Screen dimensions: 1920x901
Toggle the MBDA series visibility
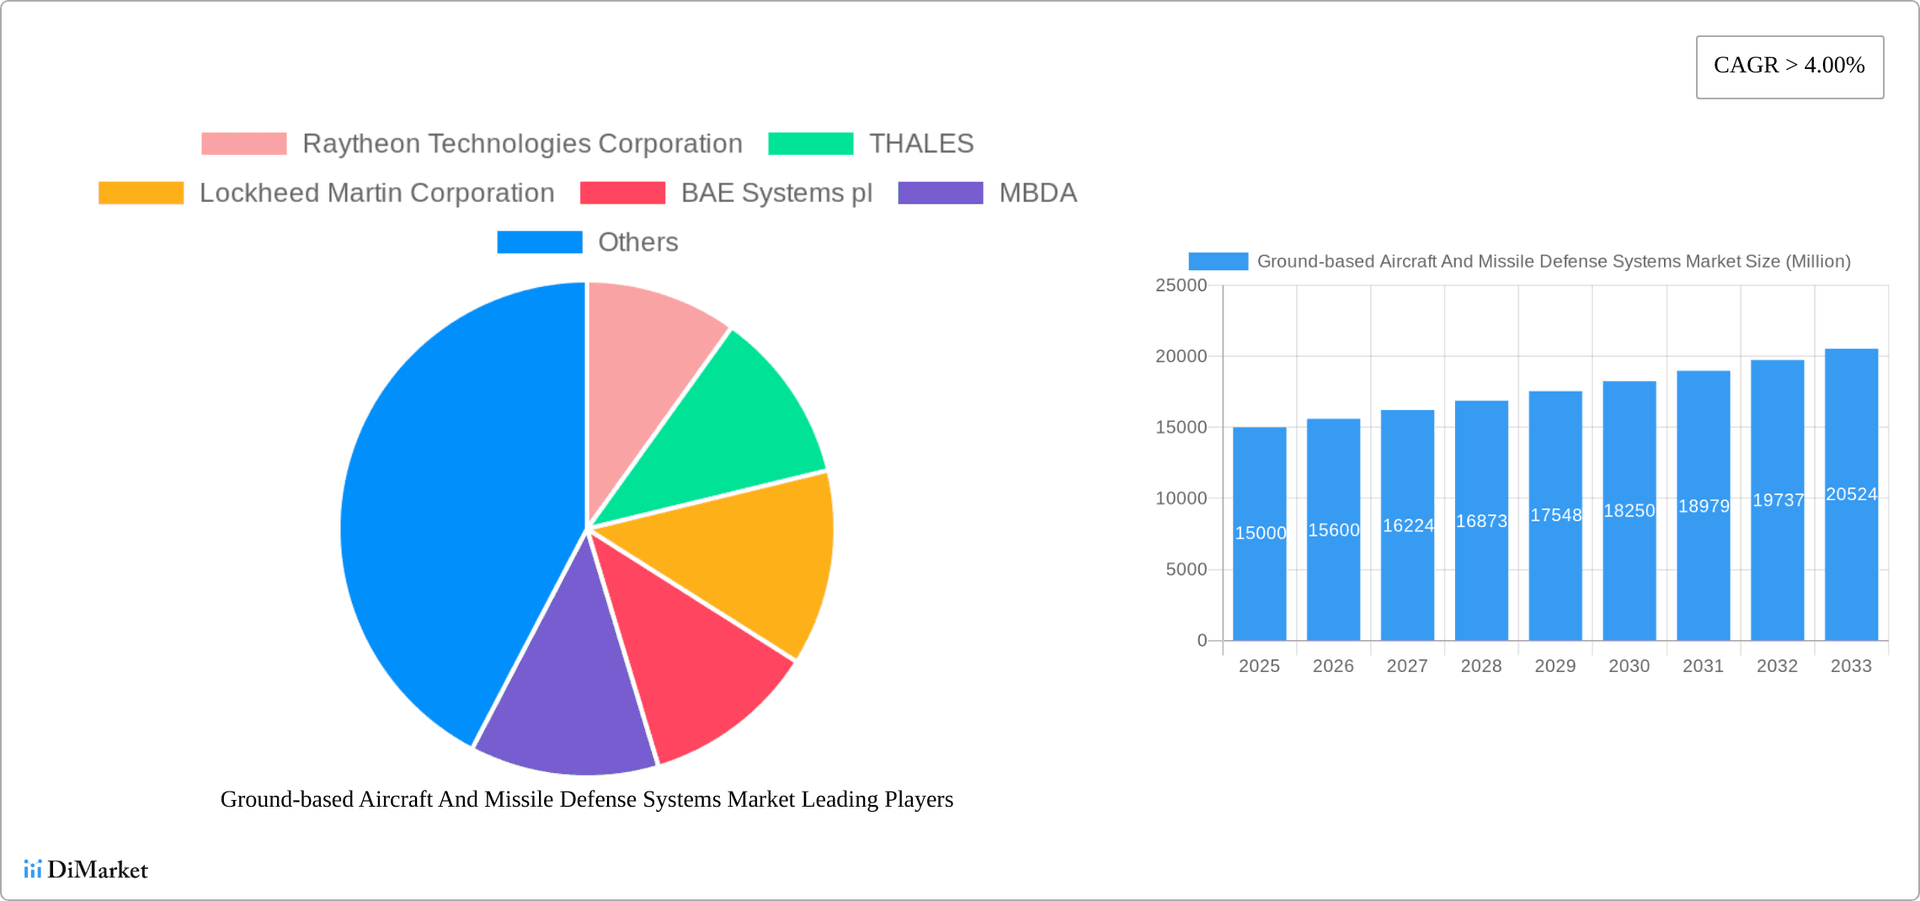(x=1038, y=192)
